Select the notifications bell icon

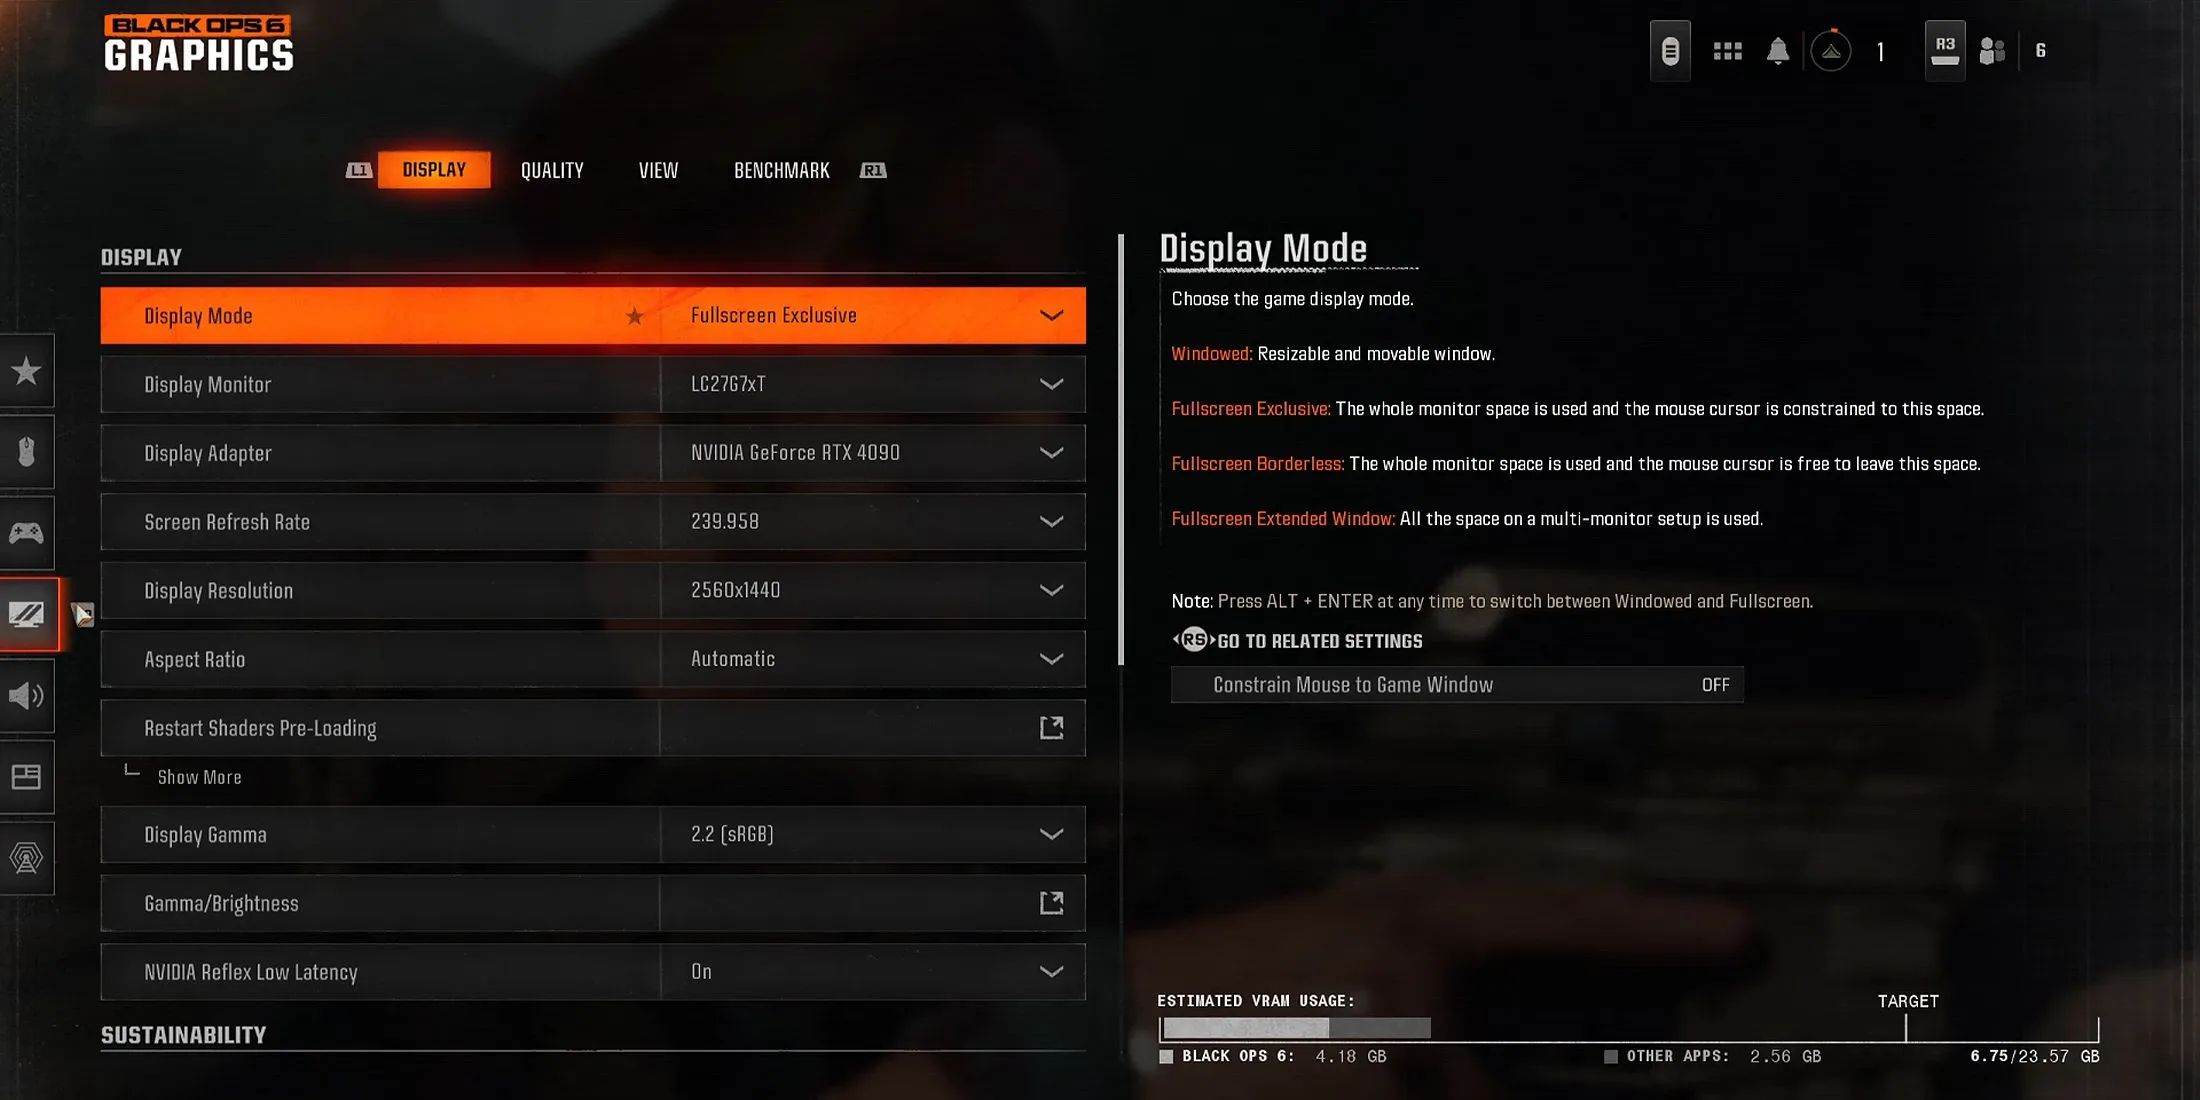coord(1776,51)
